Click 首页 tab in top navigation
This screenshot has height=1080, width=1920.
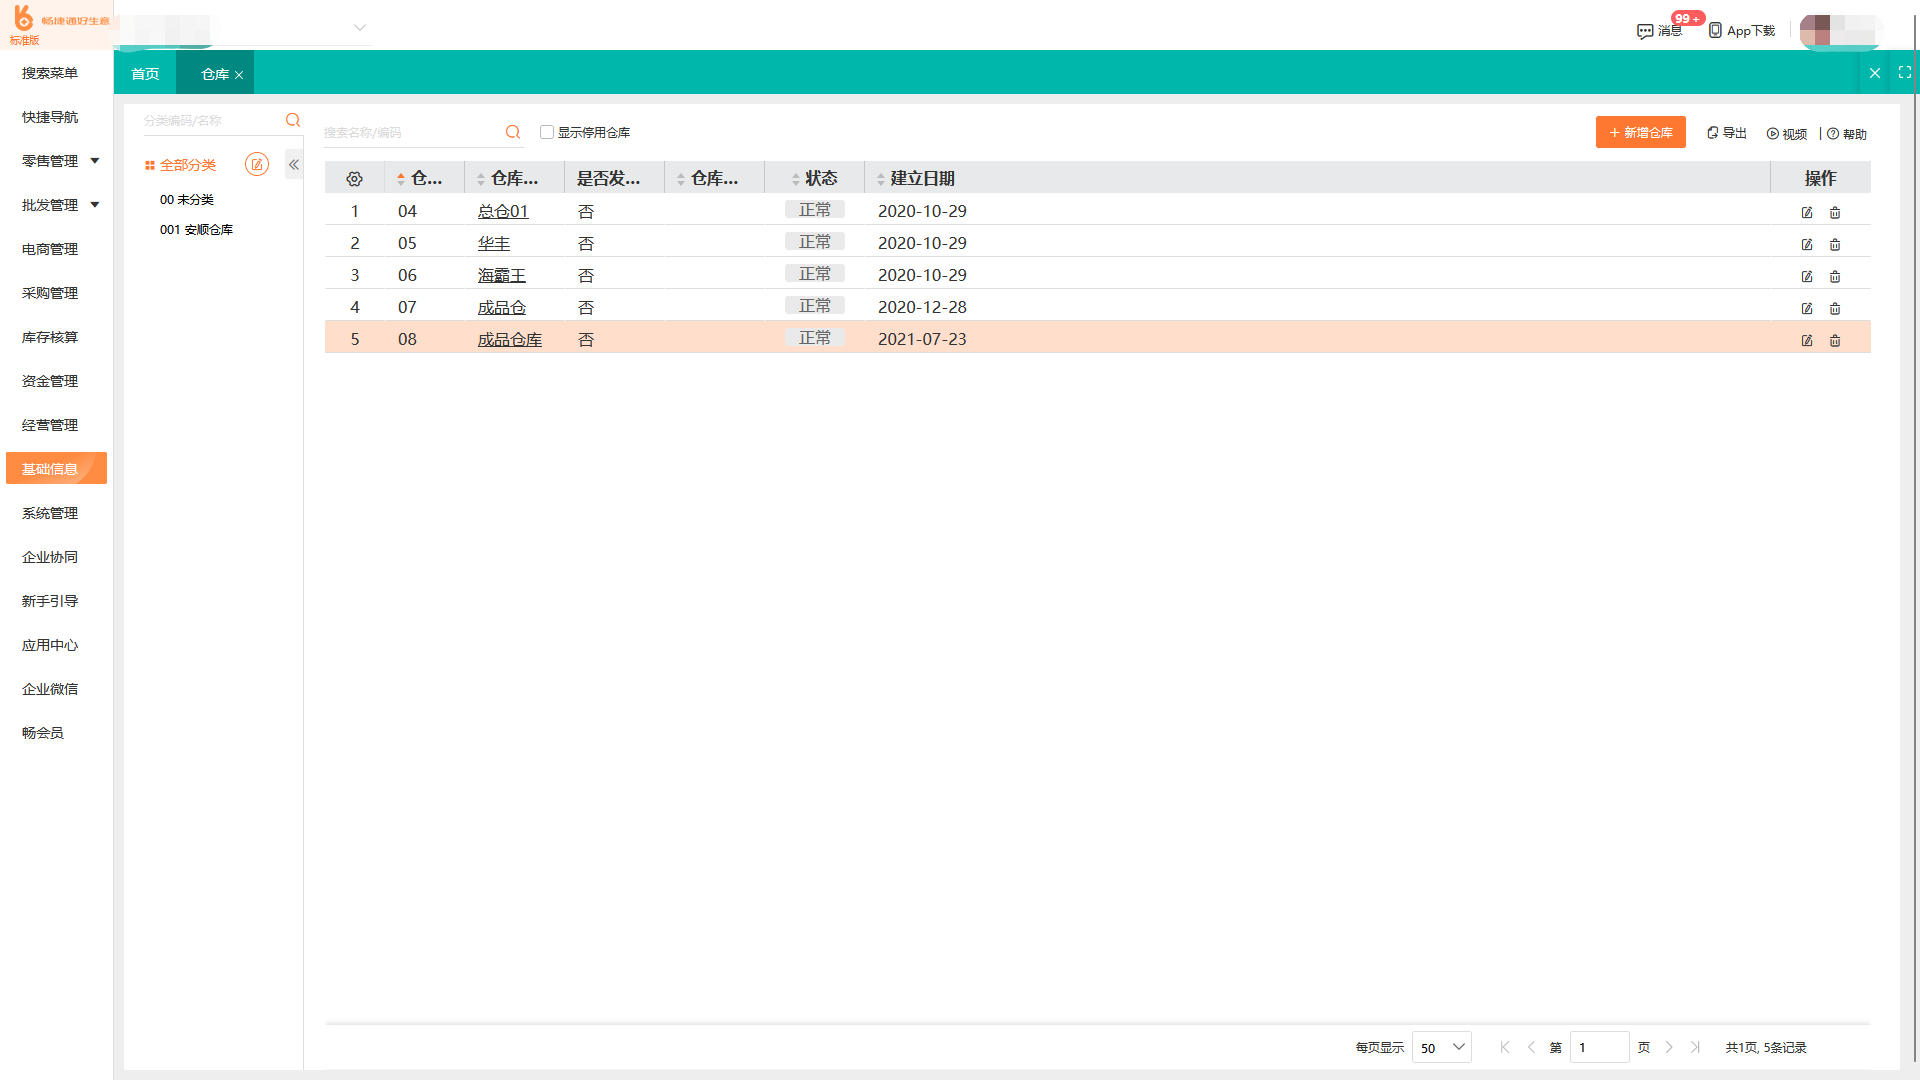(145, 73)
